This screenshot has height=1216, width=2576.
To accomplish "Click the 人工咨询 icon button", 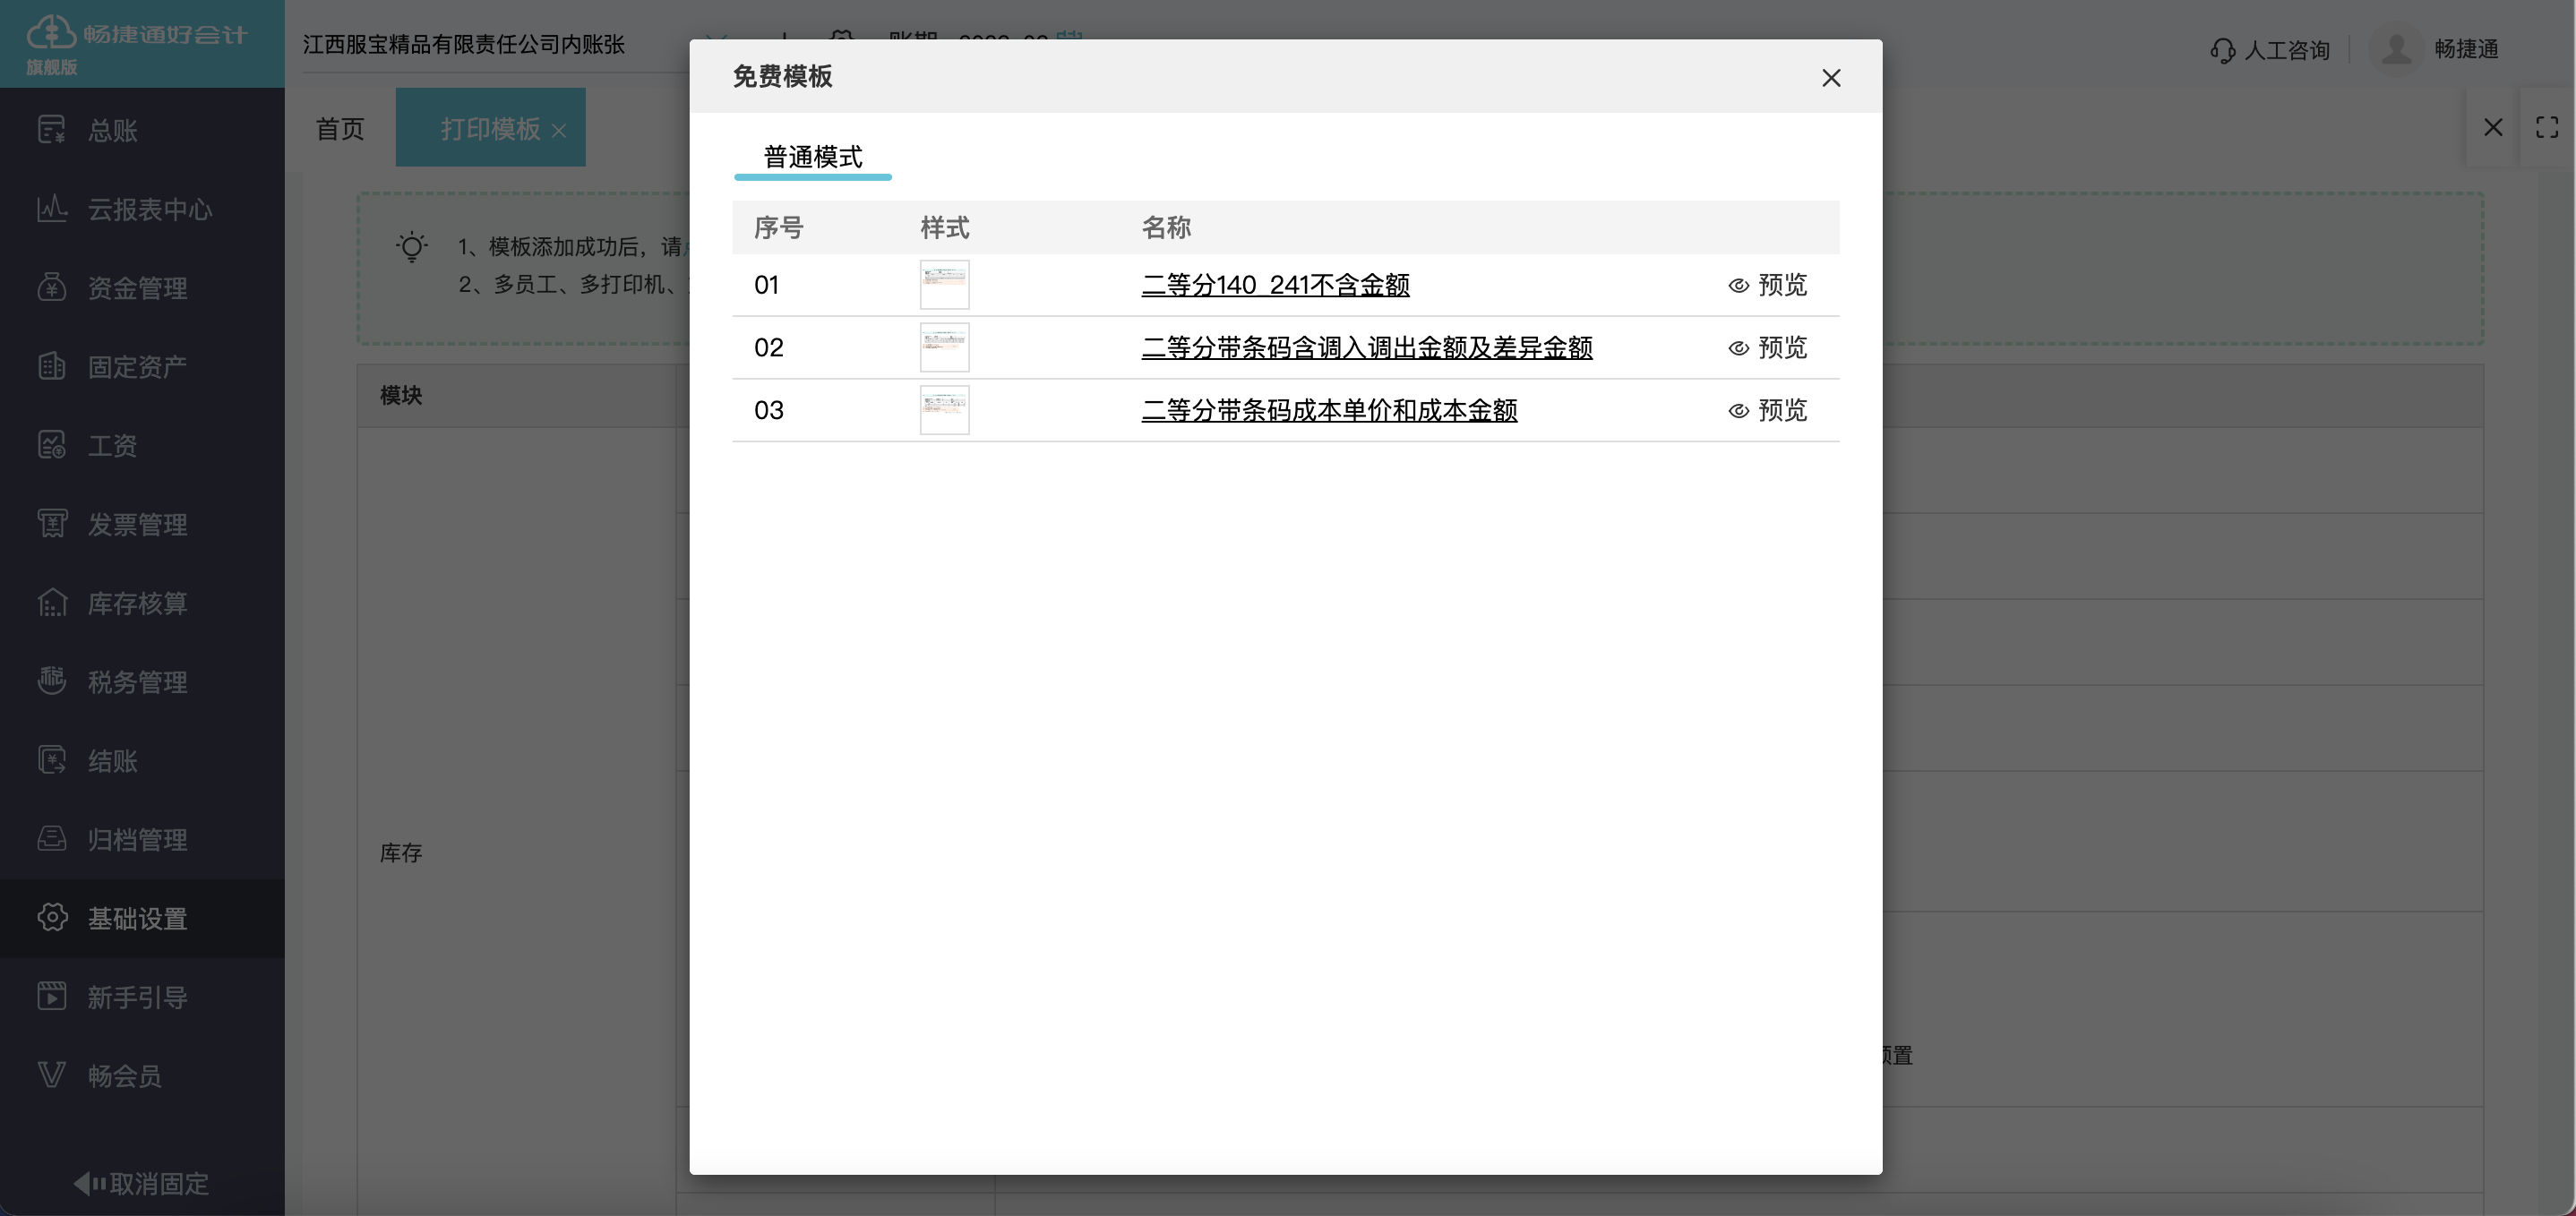I will [2221, 49].
